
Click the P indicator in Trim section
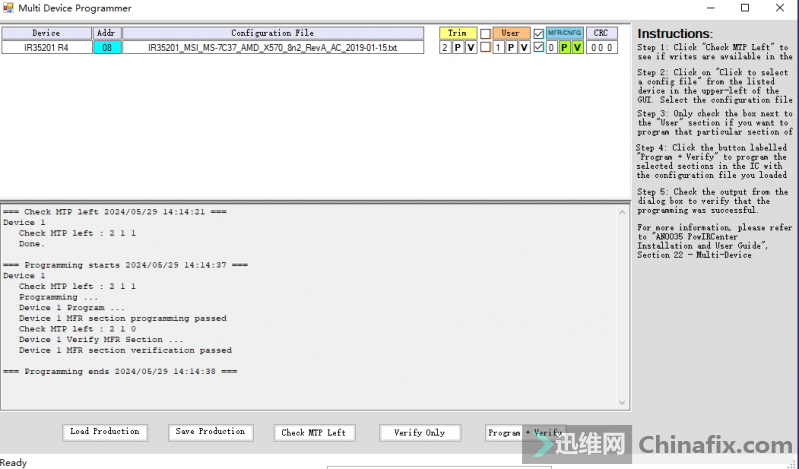(457, 47)
